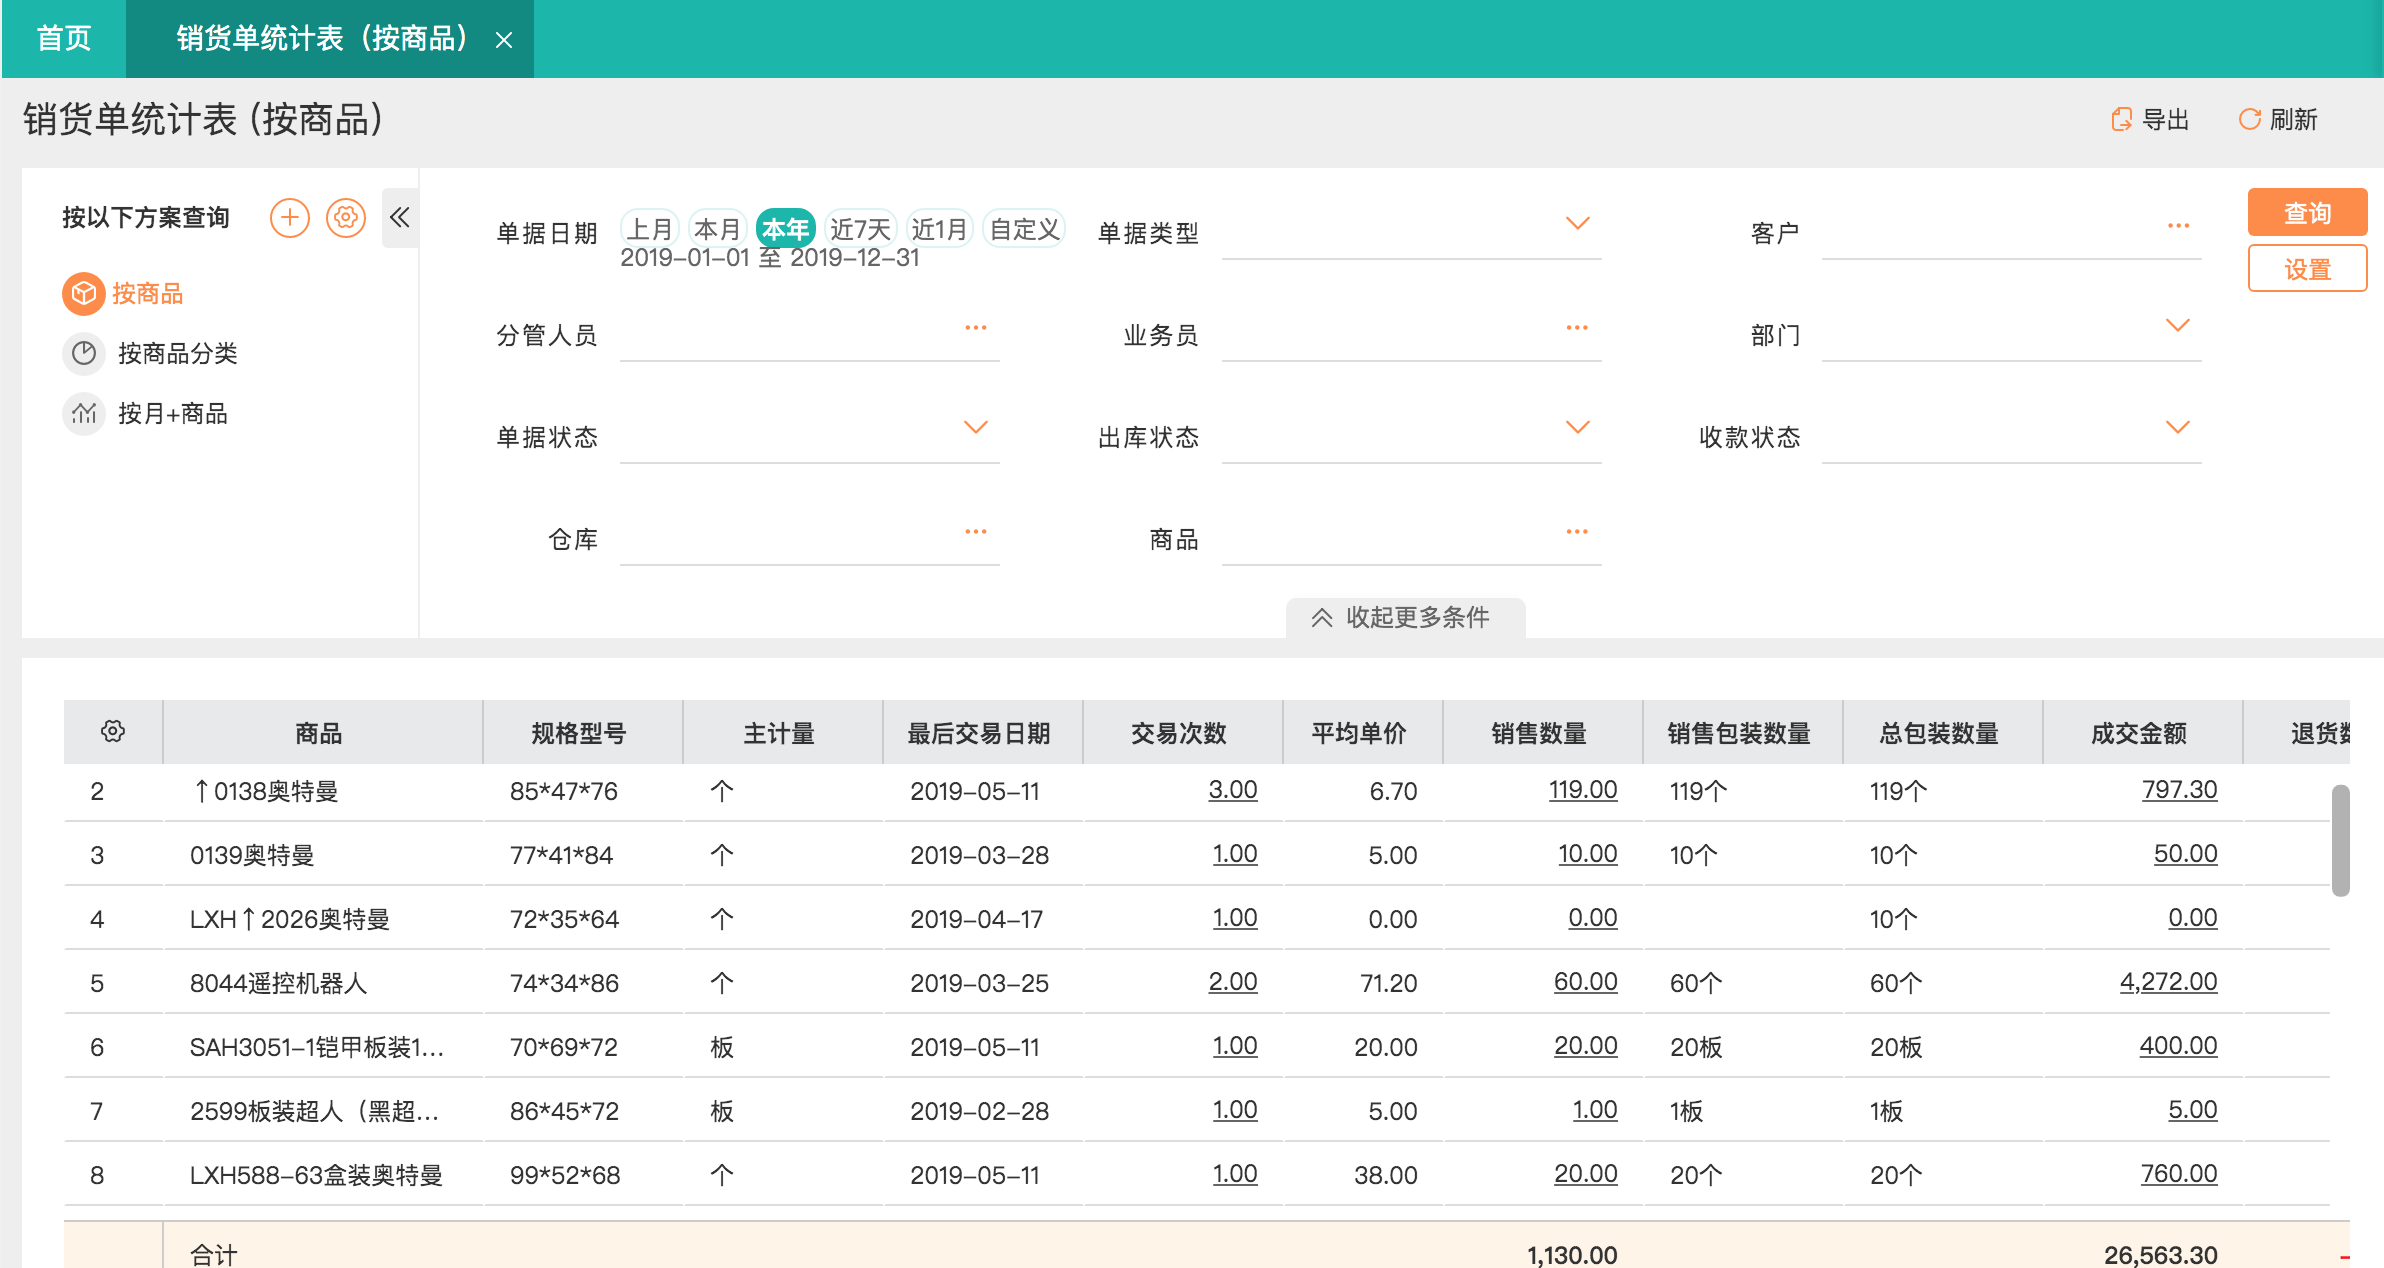2384x1268 pixels.
Task: Click the add scheme plus icon
Action: (292, 219)
